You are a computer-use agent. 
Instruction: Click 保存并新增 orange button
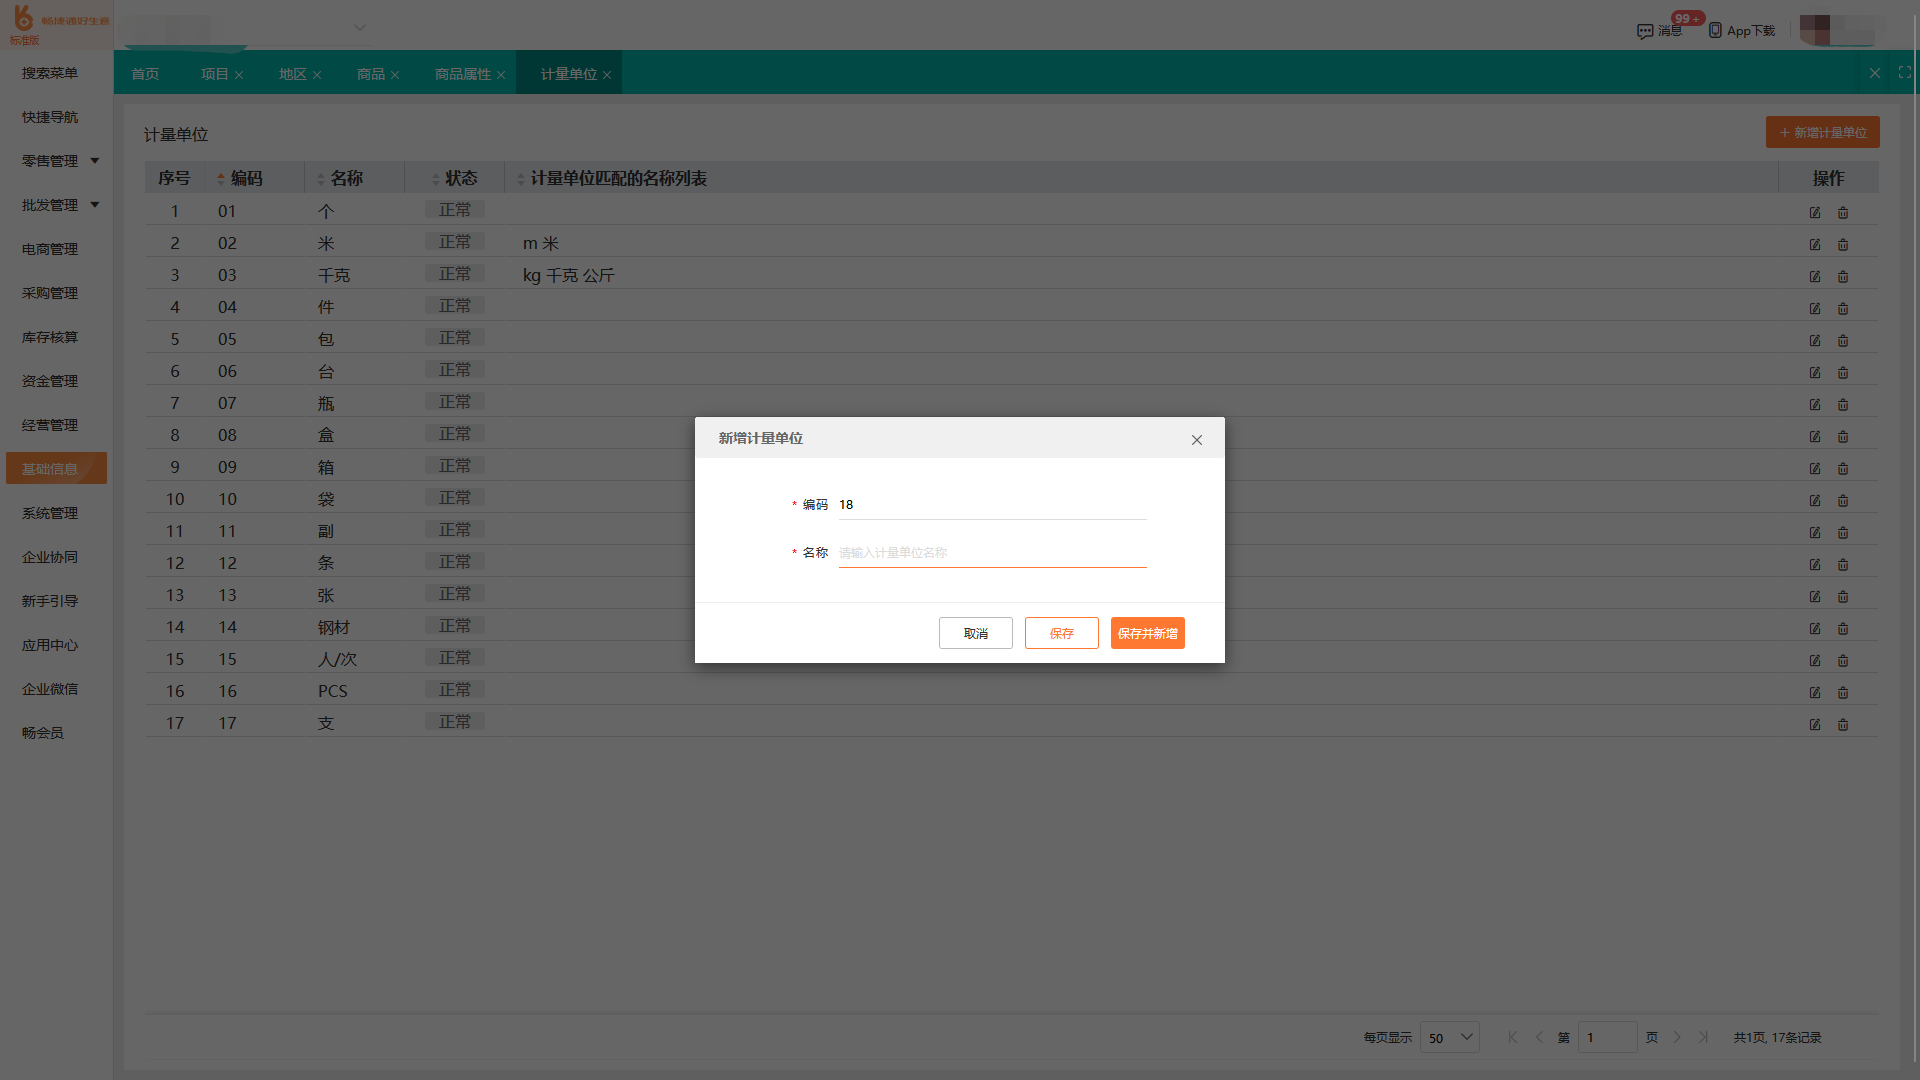pos(1147,633)
